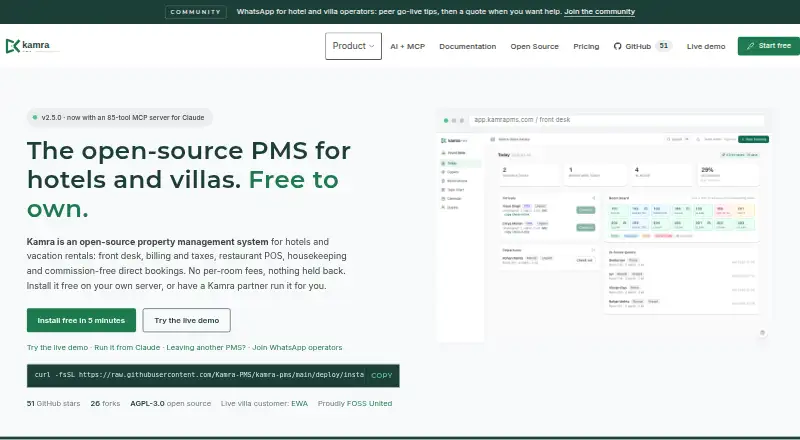The image size is (800, 440).
Task: Copy the curl install command with COPY
Action: click(382, 375)
